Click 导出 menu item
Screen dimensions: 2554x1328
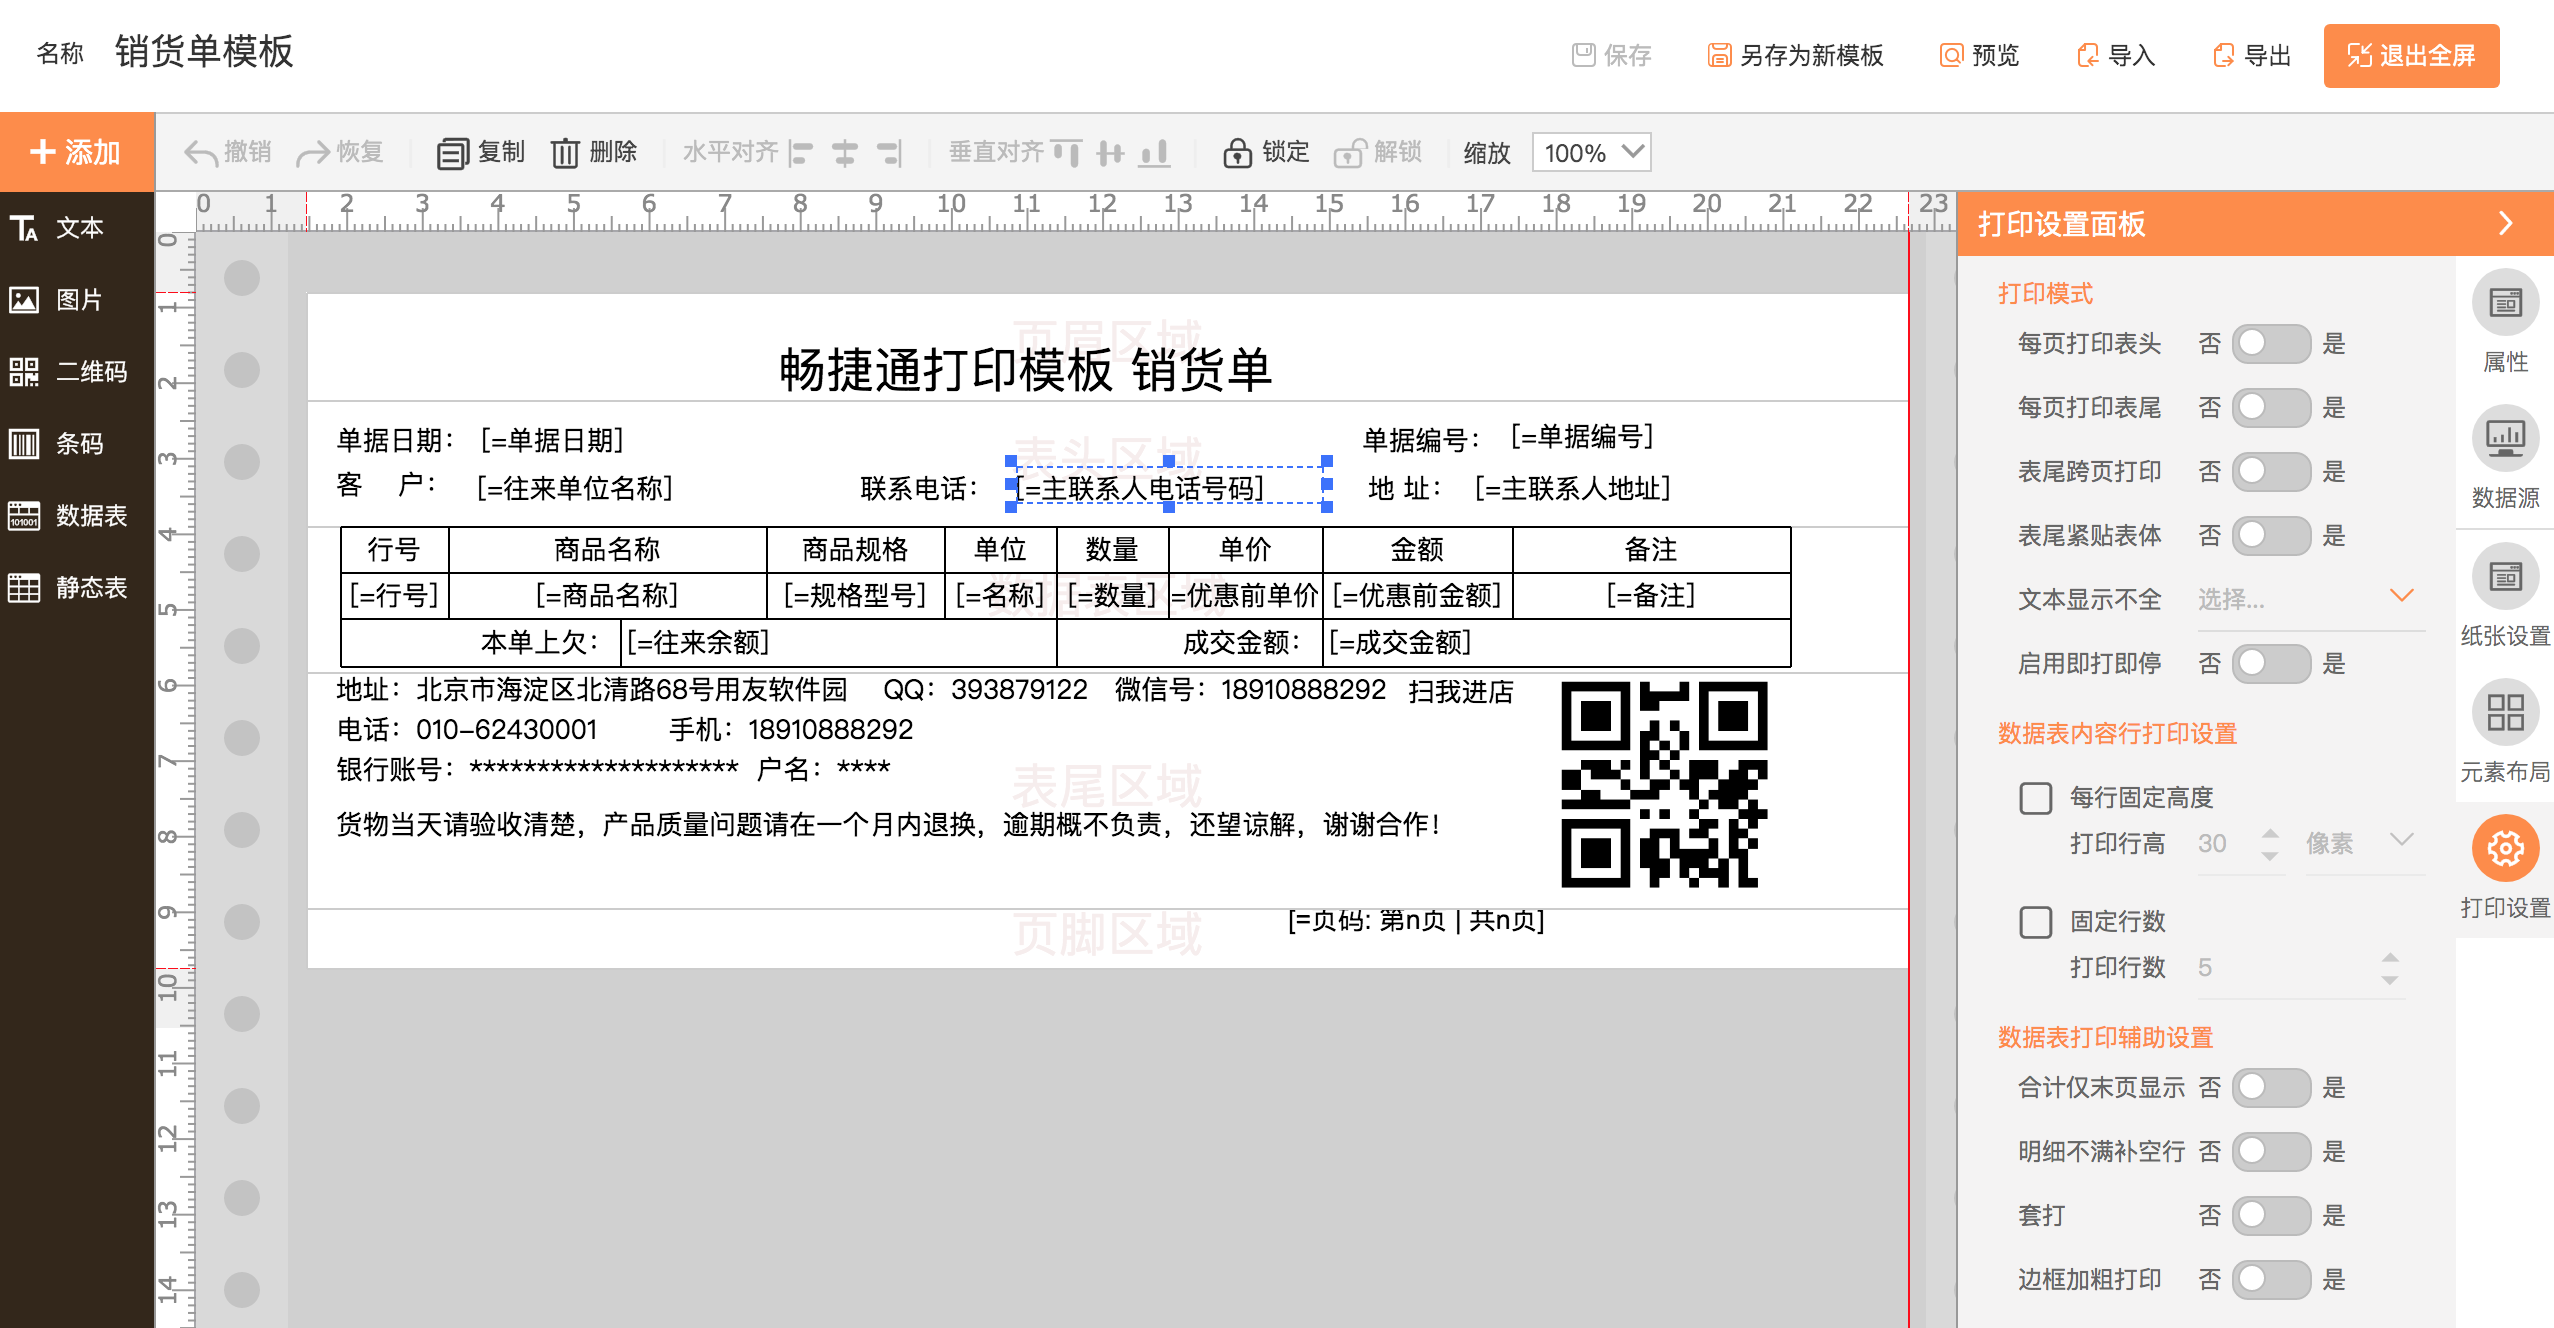[2262, 52]
